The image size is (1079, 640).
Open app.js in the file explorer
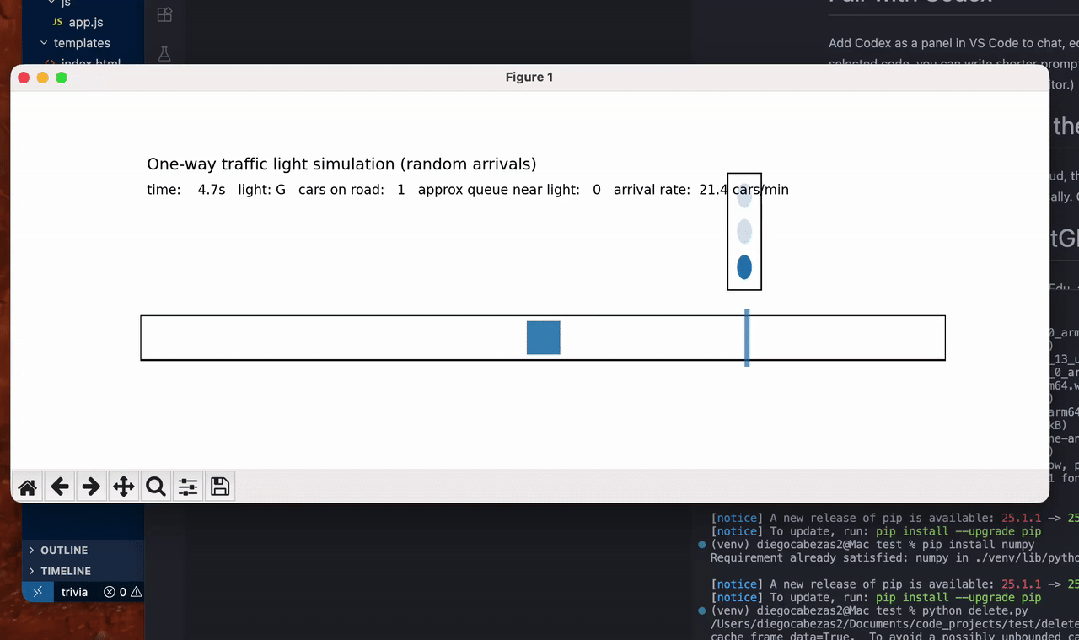[85, 22]
